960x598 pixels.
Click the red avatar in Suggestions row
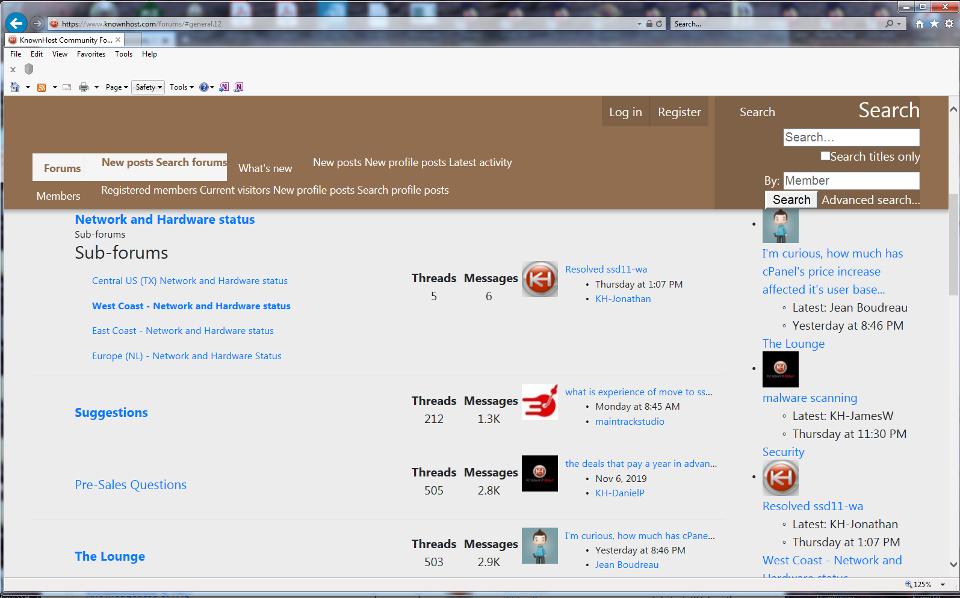pos(539,402)
